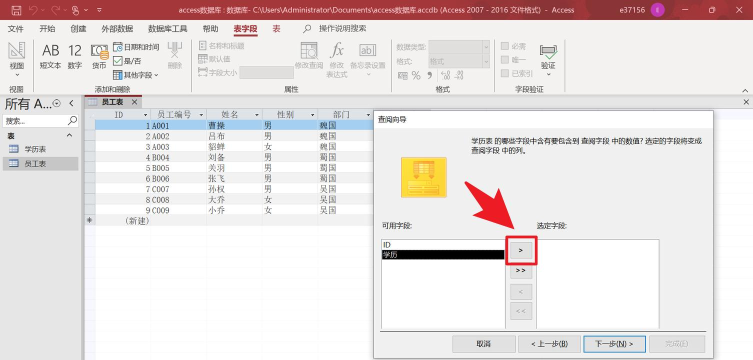Viewport: 753px width, 360px height.
Task: Apply comma number format
Action: click(430, 75)
